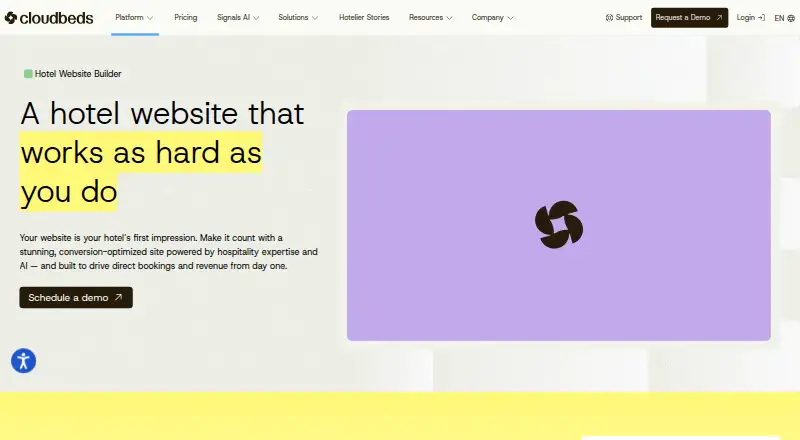The height and width of the screenshot is (440, 800).
Task: Click the globe language icon
Action: [x=791, y=18]
